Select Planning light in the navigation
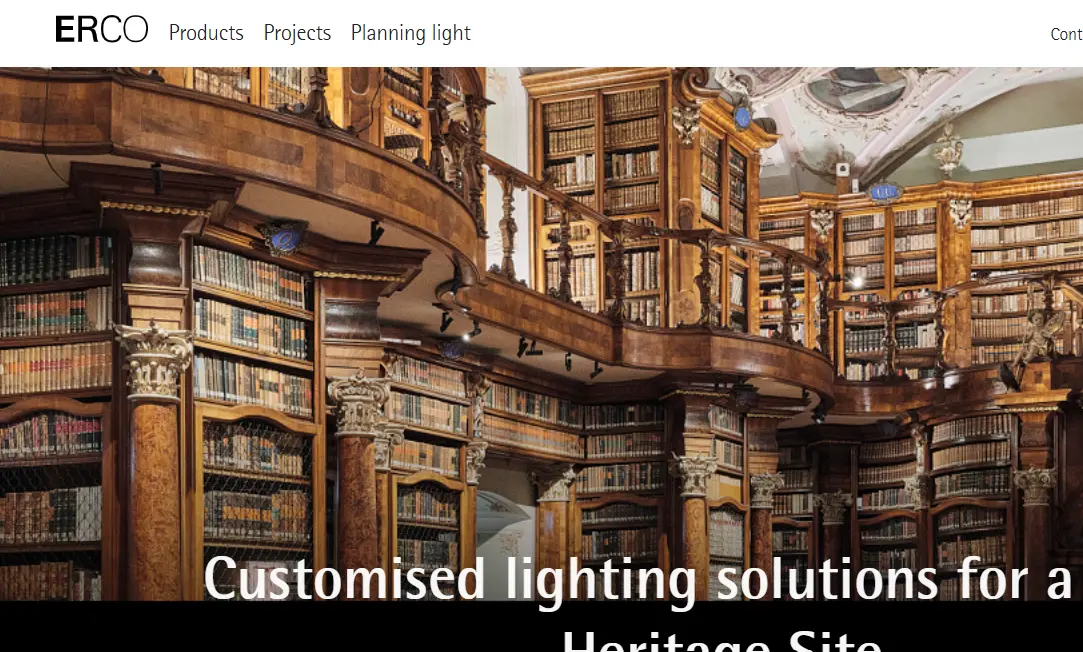1083x652 pixels. click(410, 32)
